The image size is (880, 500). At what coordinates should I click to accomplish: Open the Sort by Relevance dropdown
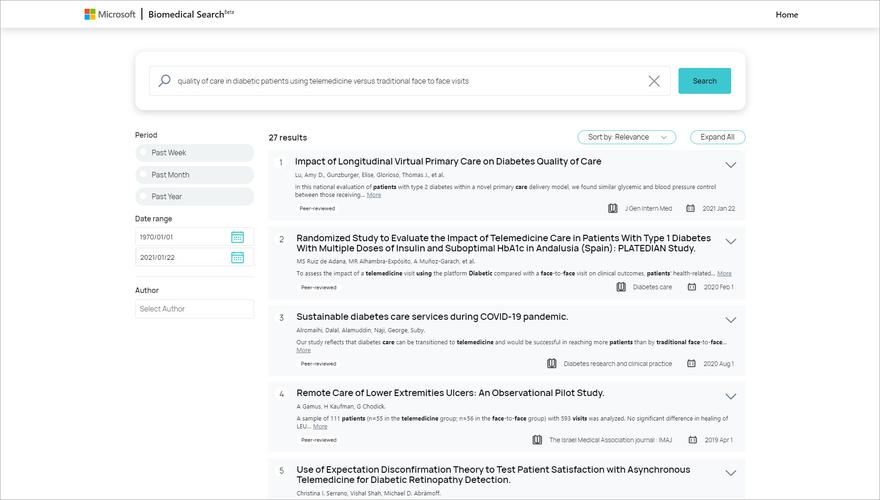point(626,137)
